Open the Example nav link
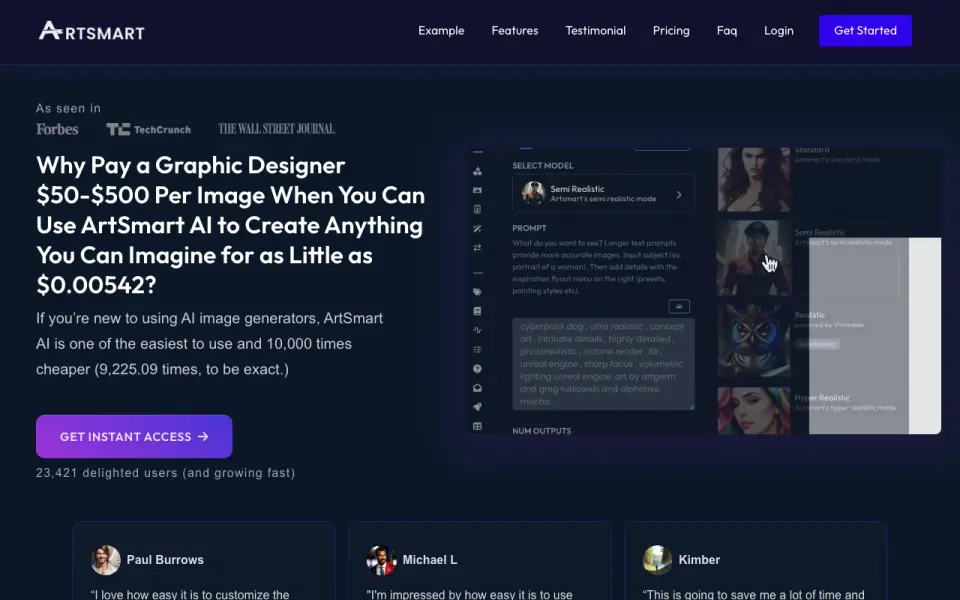 coord(441,31)
